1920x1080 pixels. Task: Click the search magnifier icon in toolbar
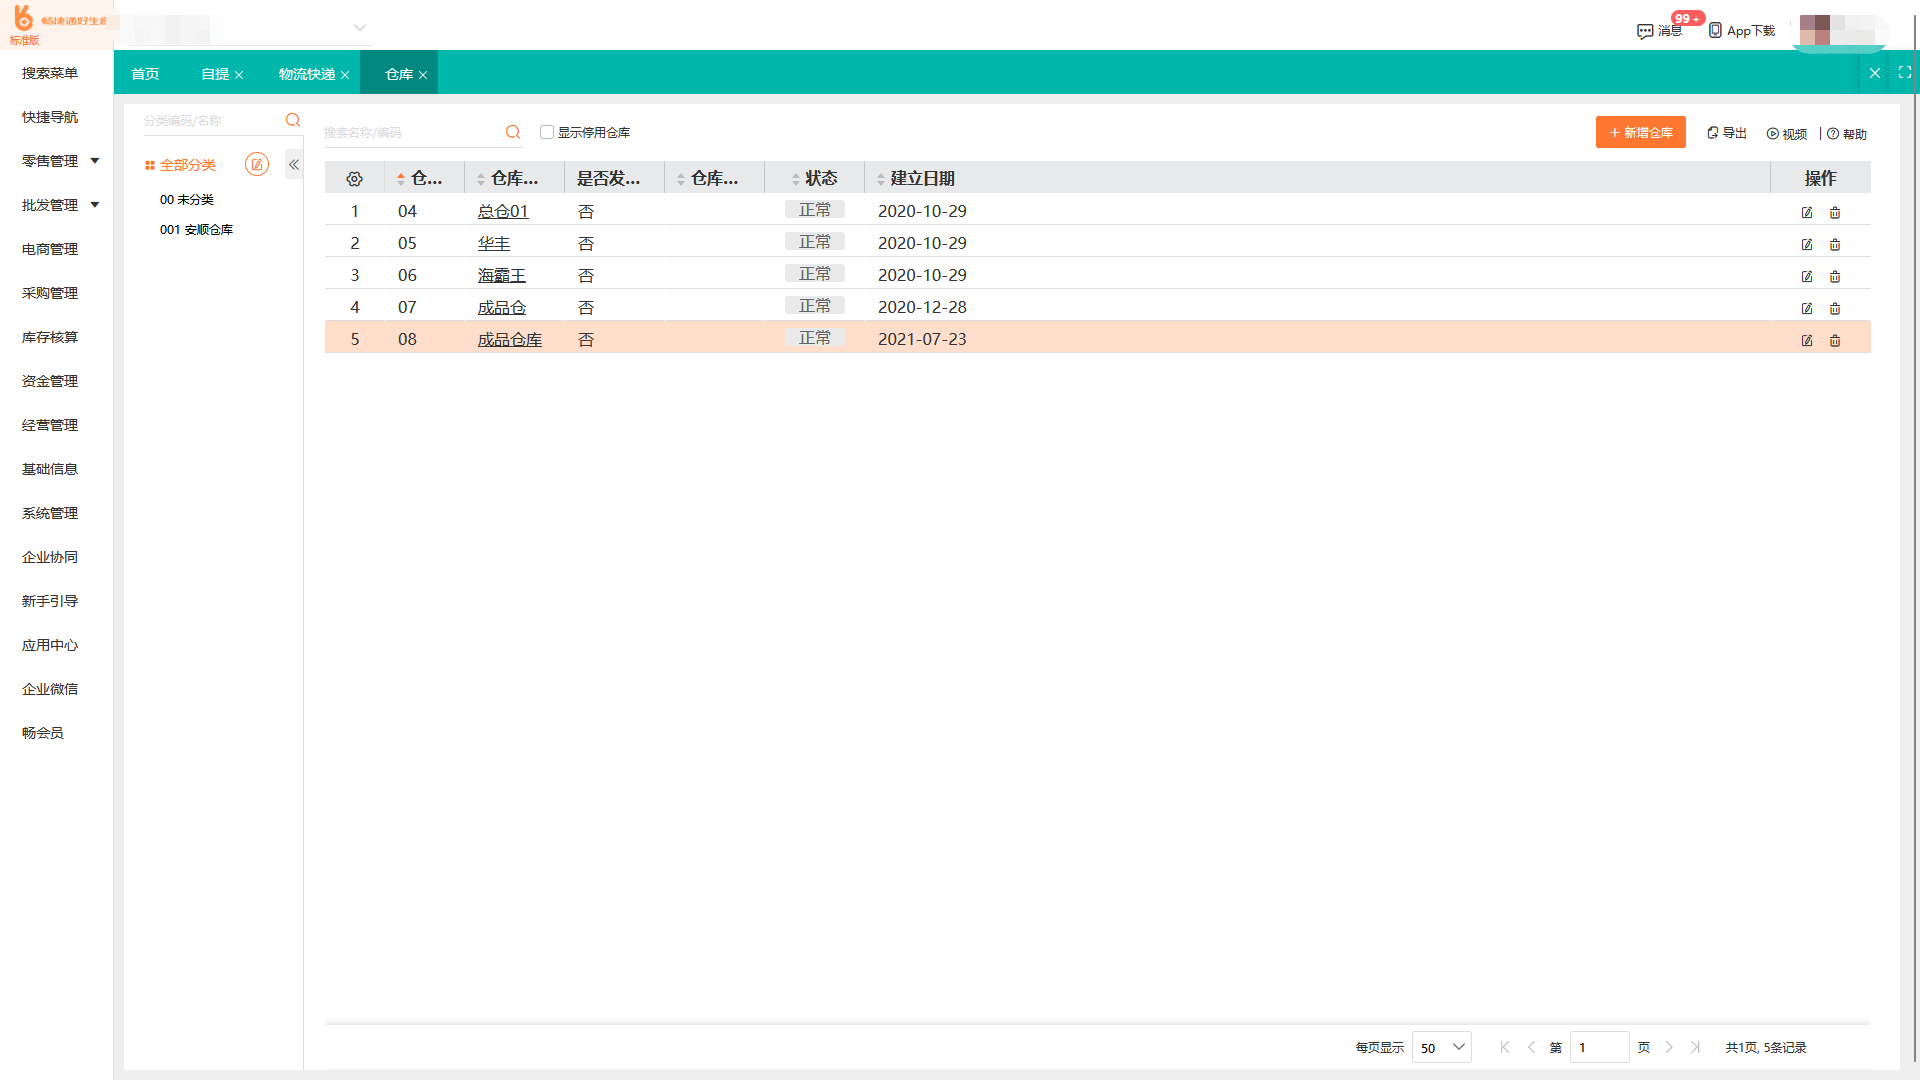pyautogui.click(x=513, y=131)
